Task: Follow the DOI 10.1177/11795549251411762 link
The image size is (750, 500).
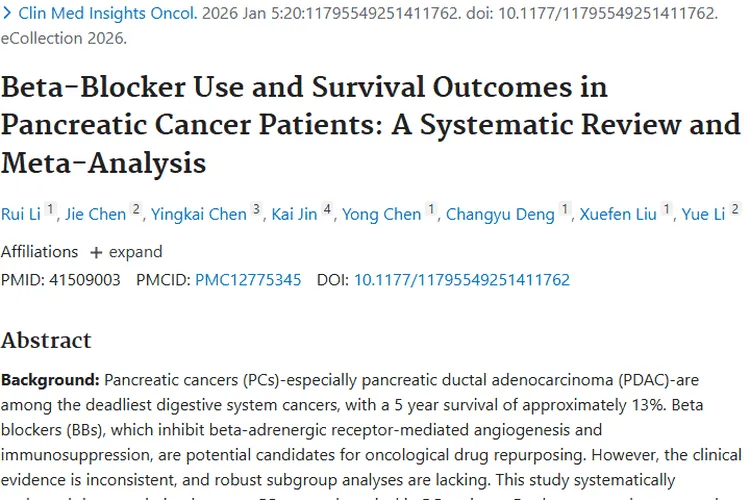Action: click(x=462, y=280)
